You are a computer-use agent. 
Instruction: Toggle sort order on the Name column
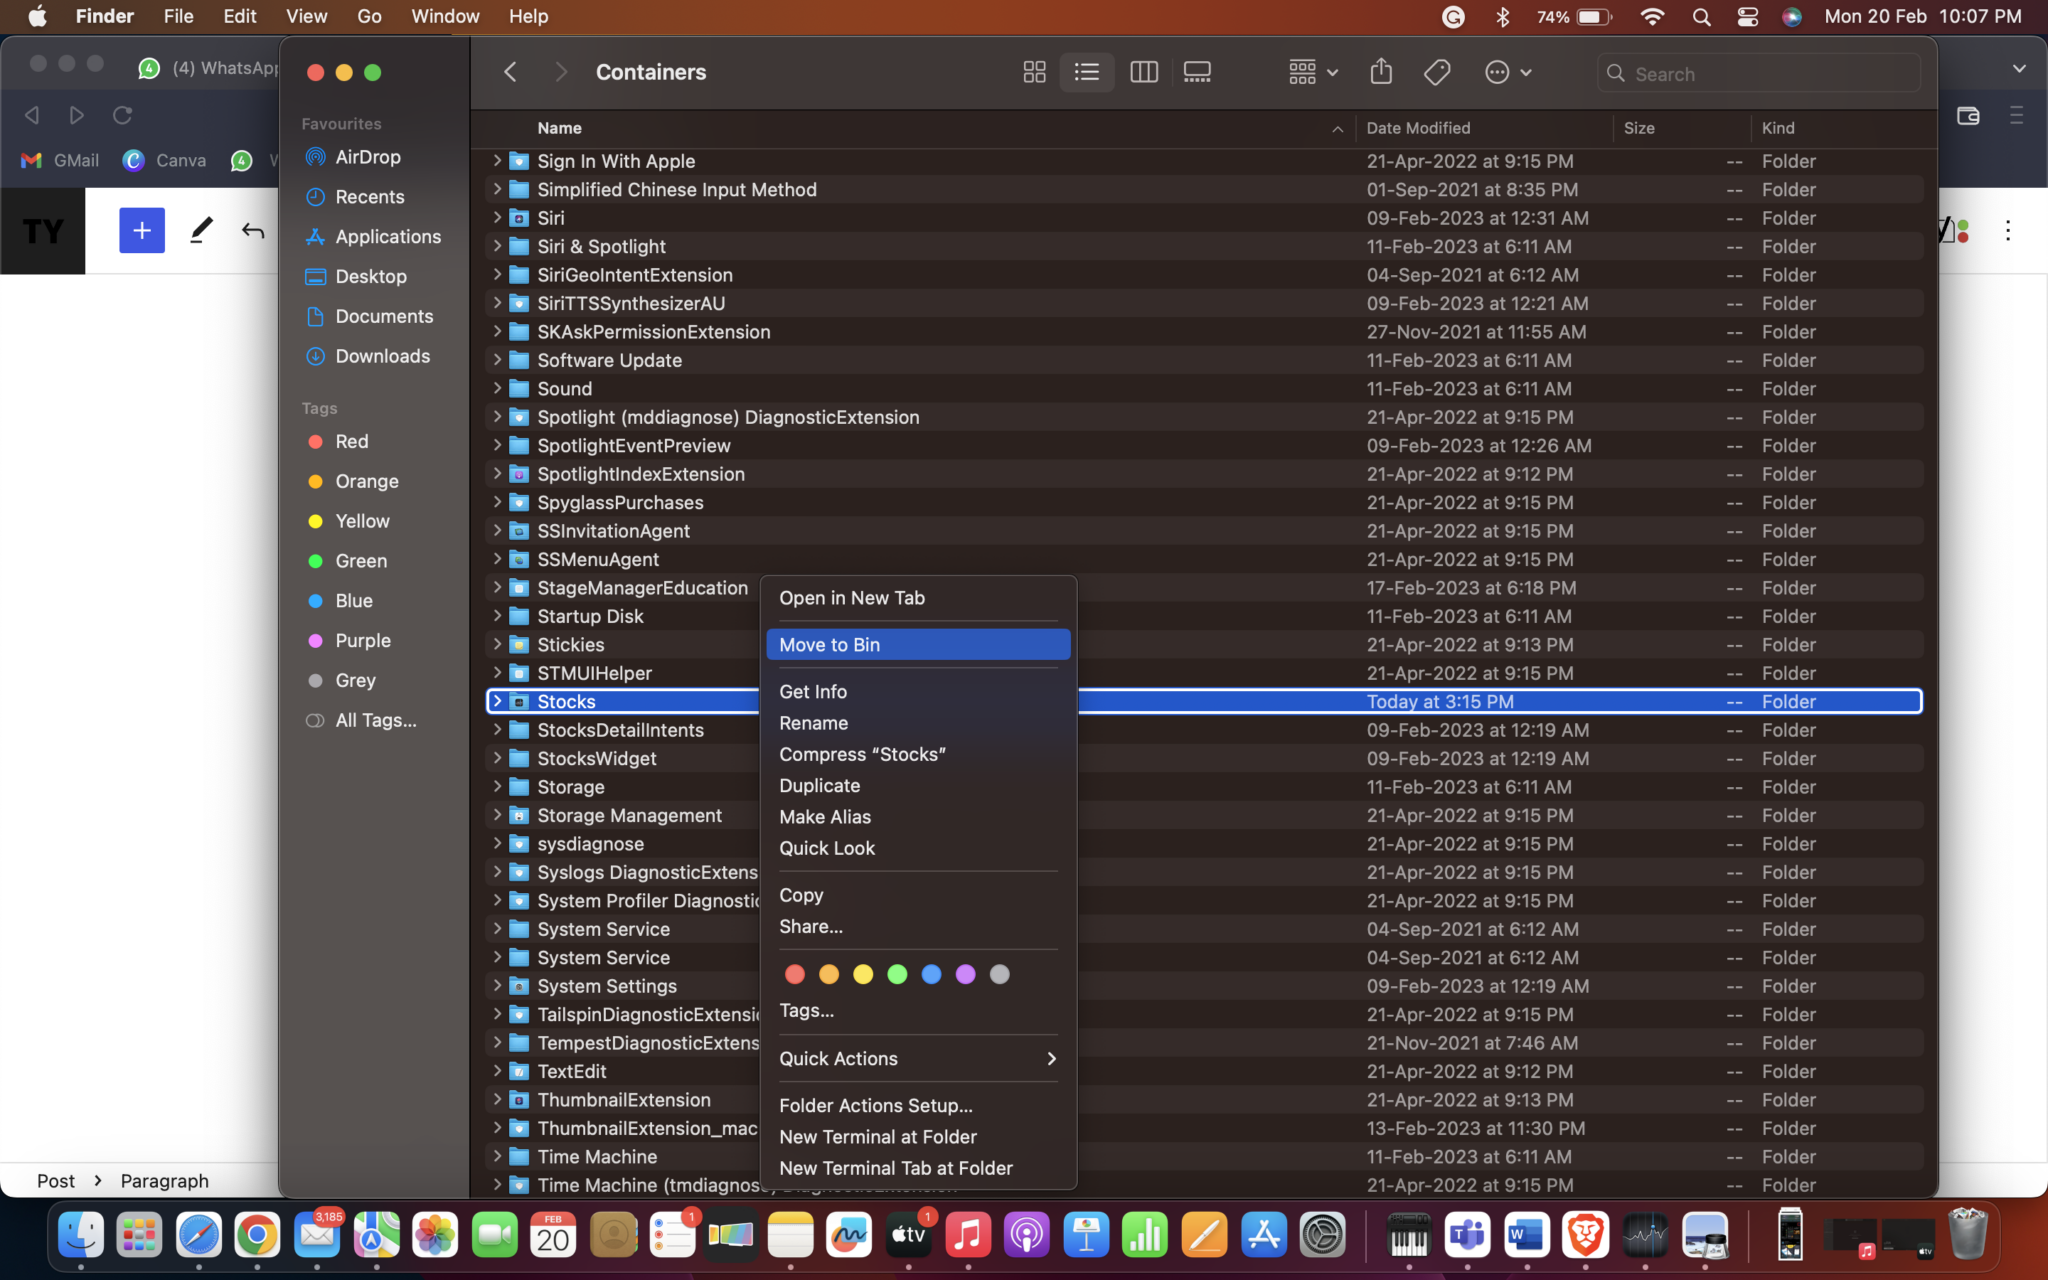point(559,128)
